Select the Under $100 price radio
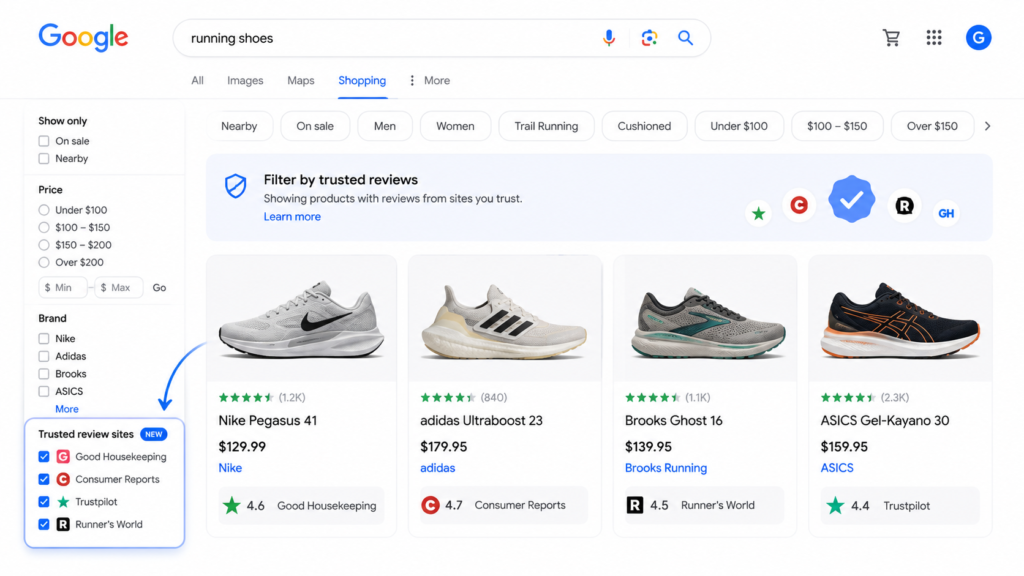 tap(44, 210)
